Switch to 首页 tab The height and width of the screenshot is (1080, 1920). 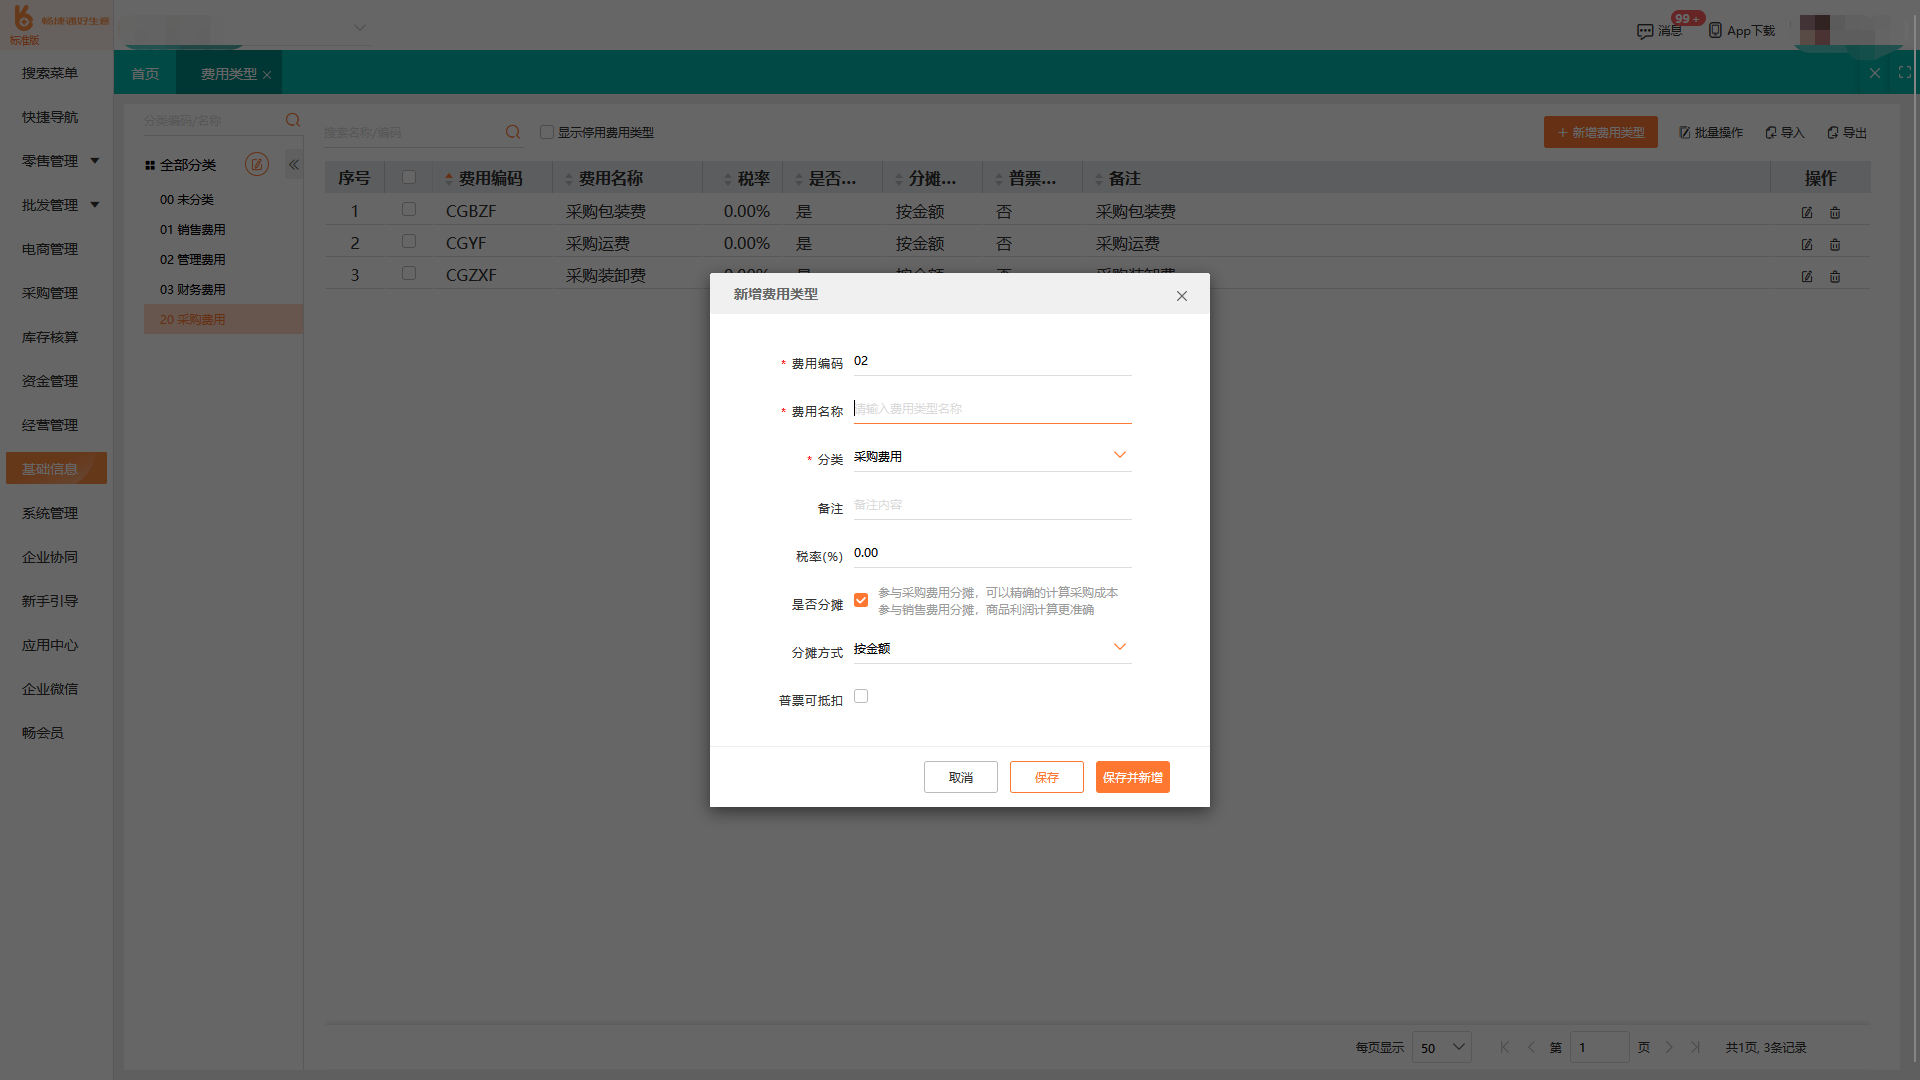[144, 74]
